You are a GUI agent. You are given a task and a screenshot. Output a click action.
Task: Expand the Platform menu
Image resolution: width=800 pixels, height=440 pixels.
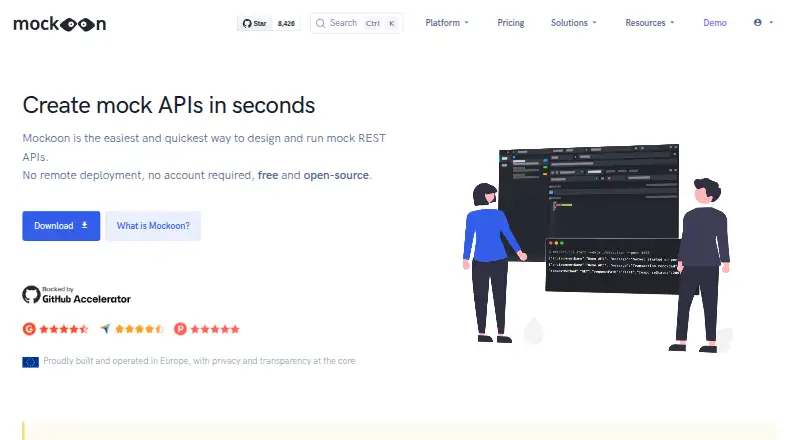click(447, 22)
